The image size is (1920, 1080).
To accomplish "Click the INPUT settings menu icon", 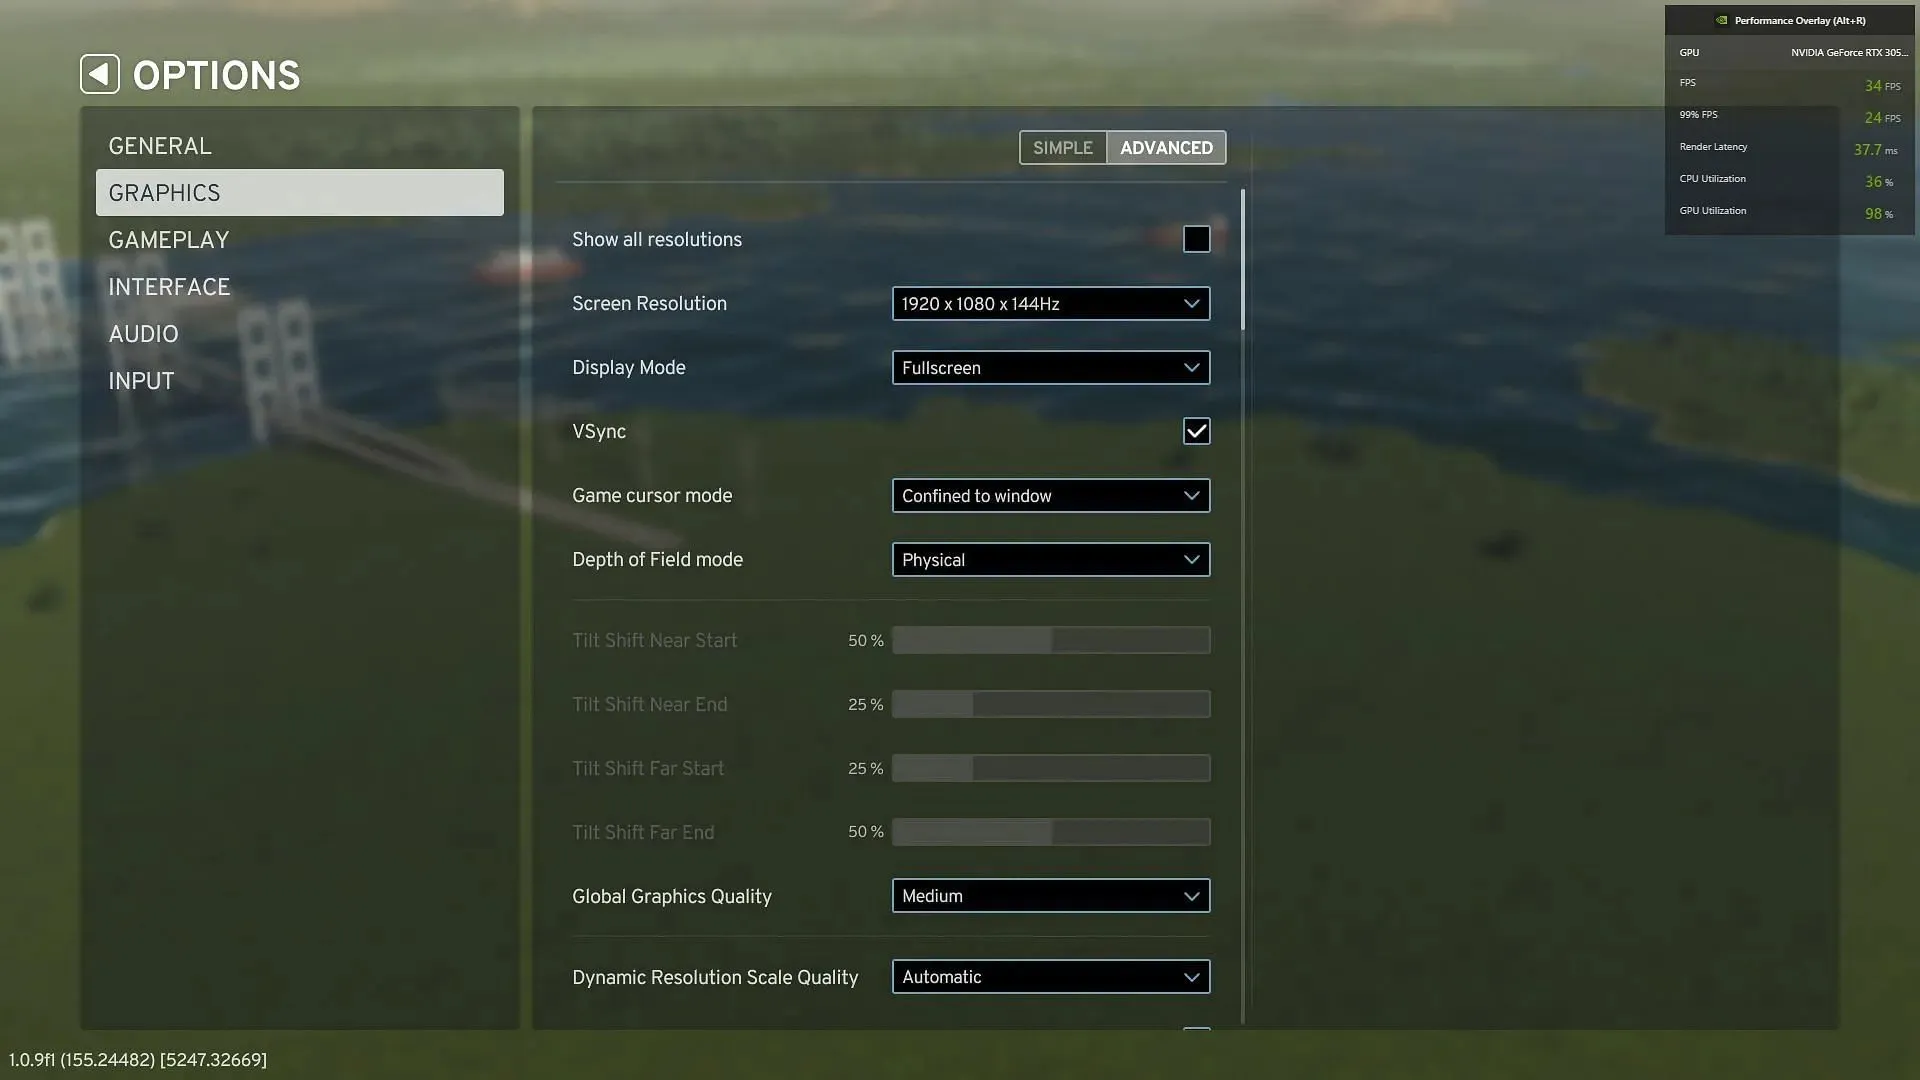I will tap(141, 381).
